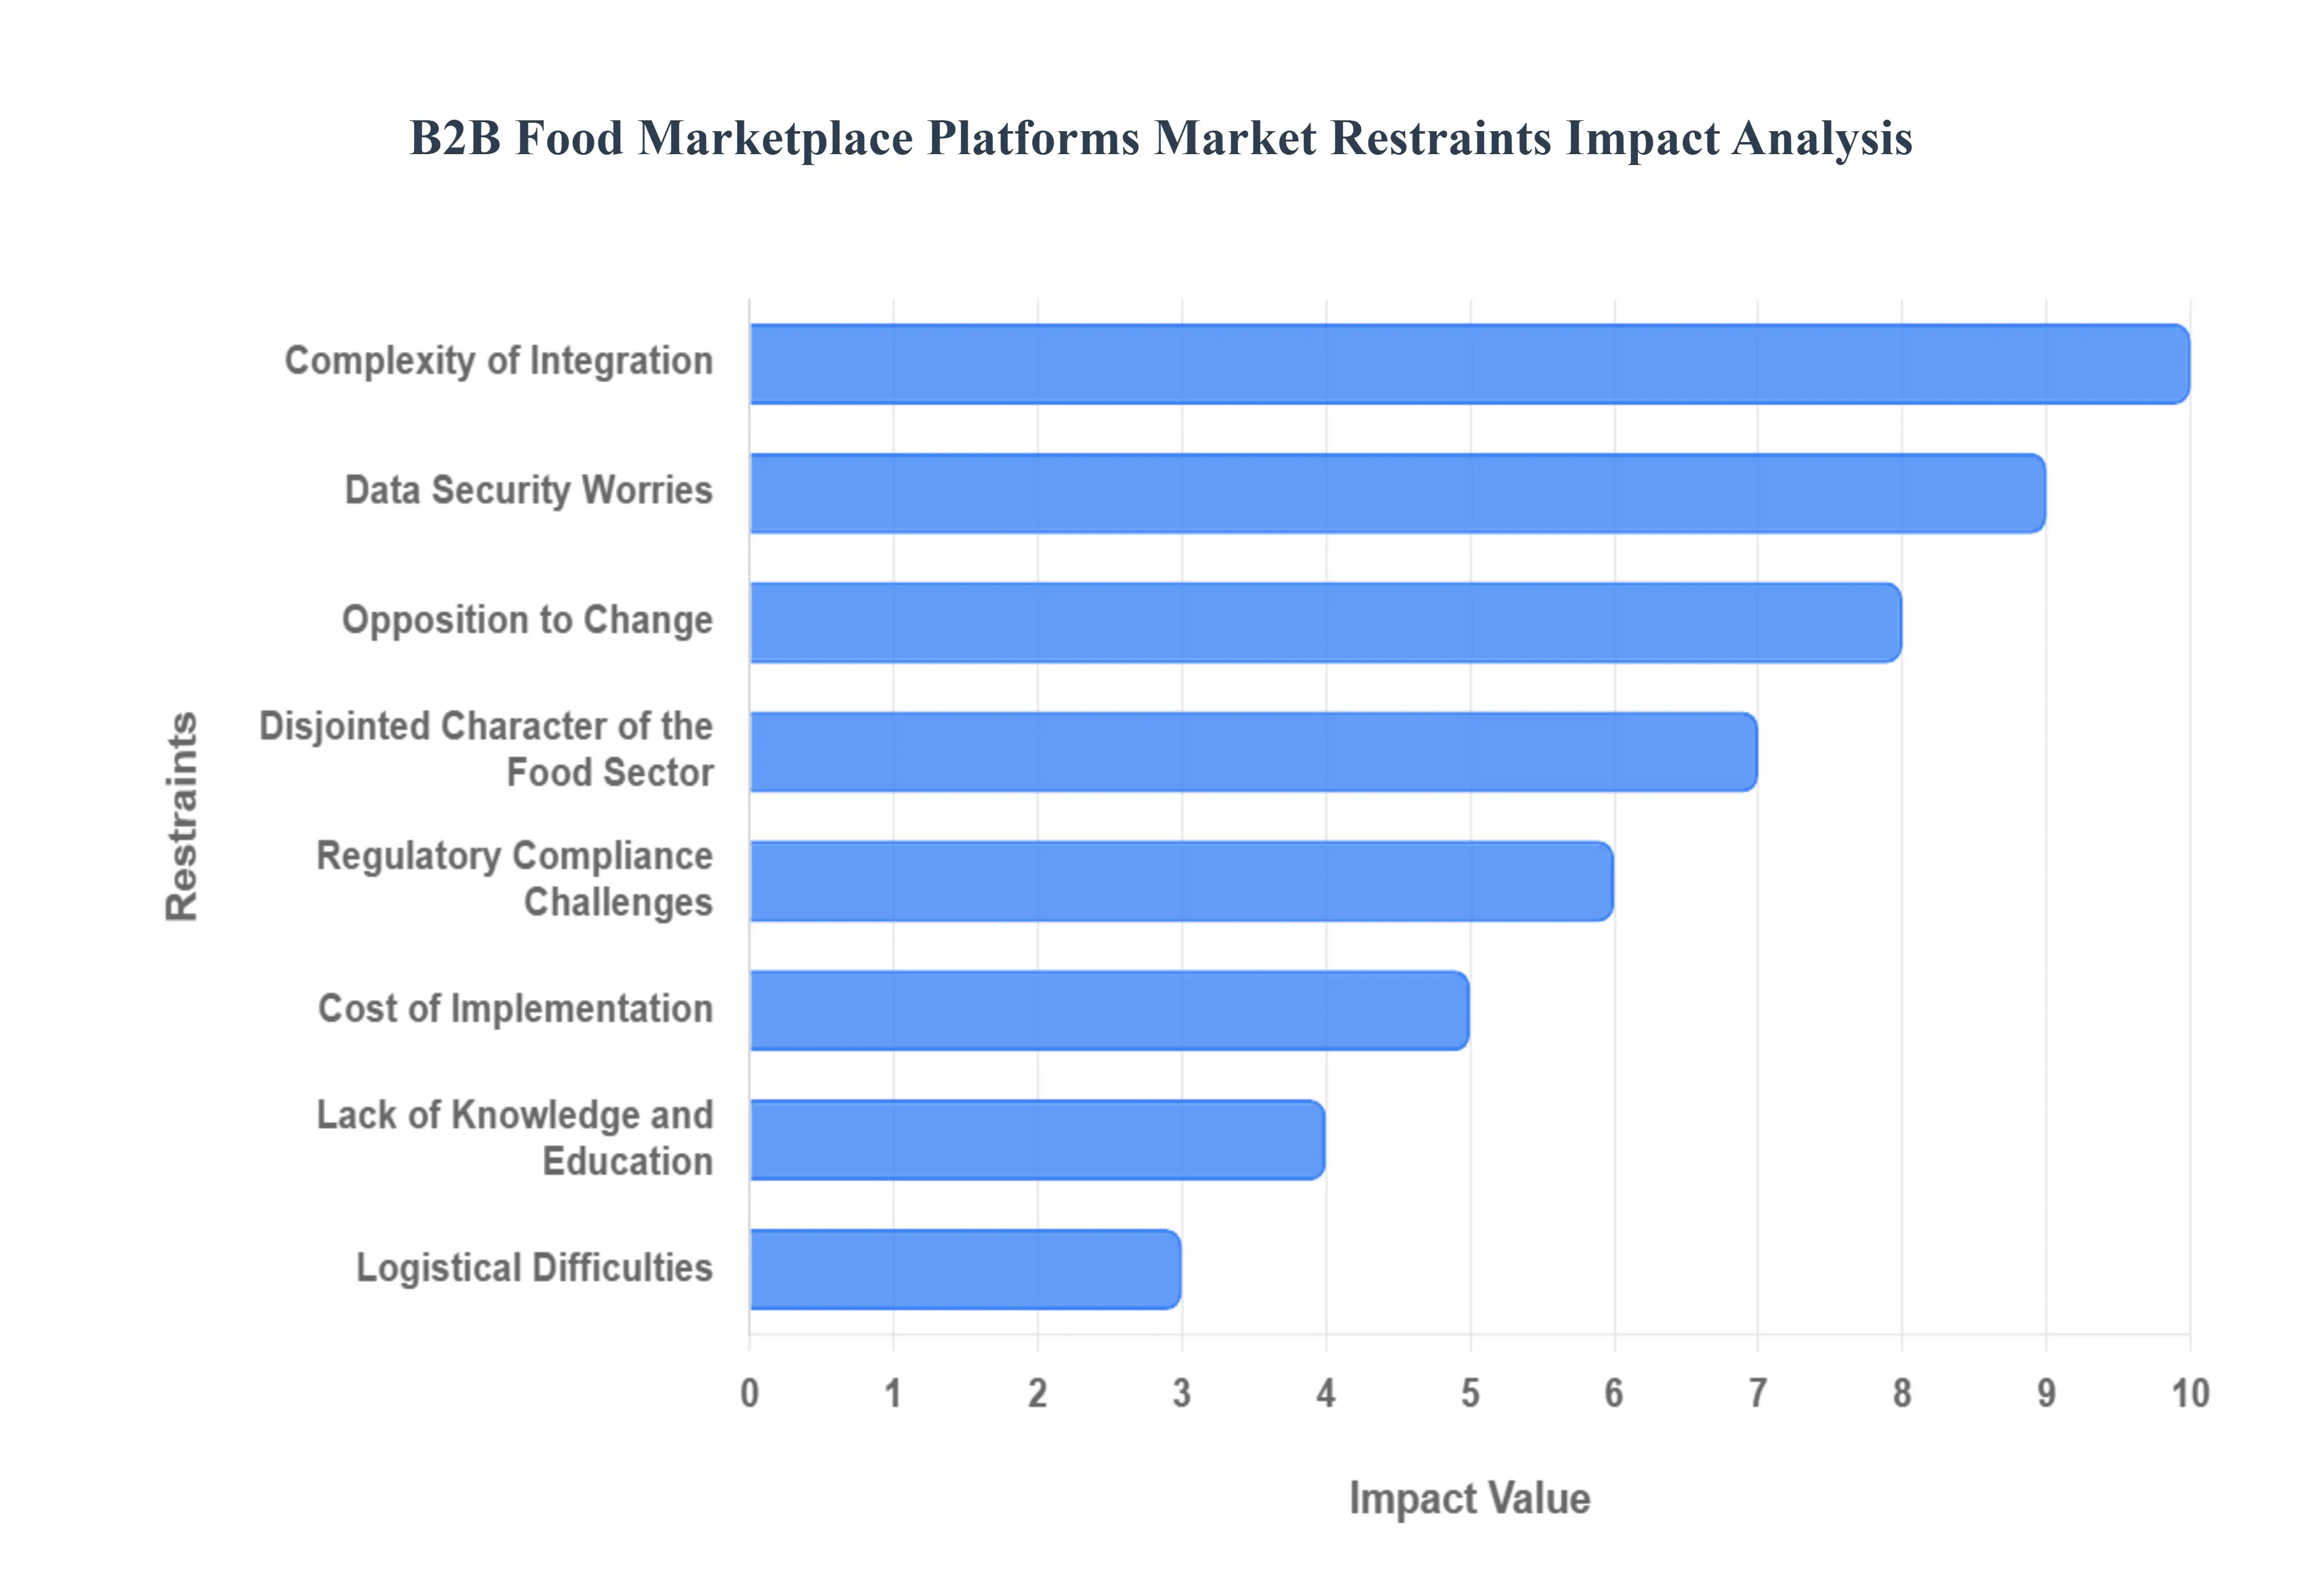This screenshot has width=2322, height=1596.
Task: Click the axis tick label 10
Action: (x=2189, y=1393)
